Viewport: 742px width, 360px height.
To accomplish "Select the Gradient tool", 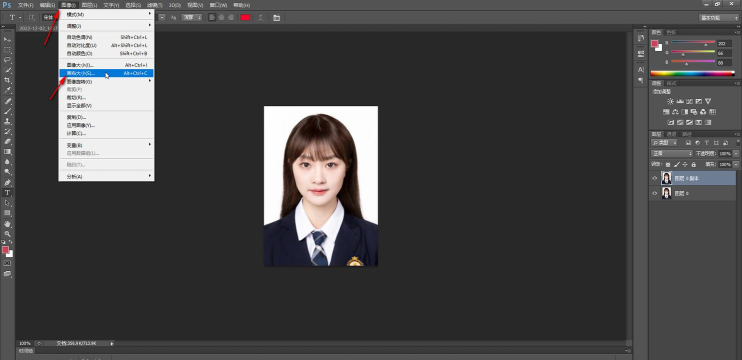I will [x=8, y=152].
